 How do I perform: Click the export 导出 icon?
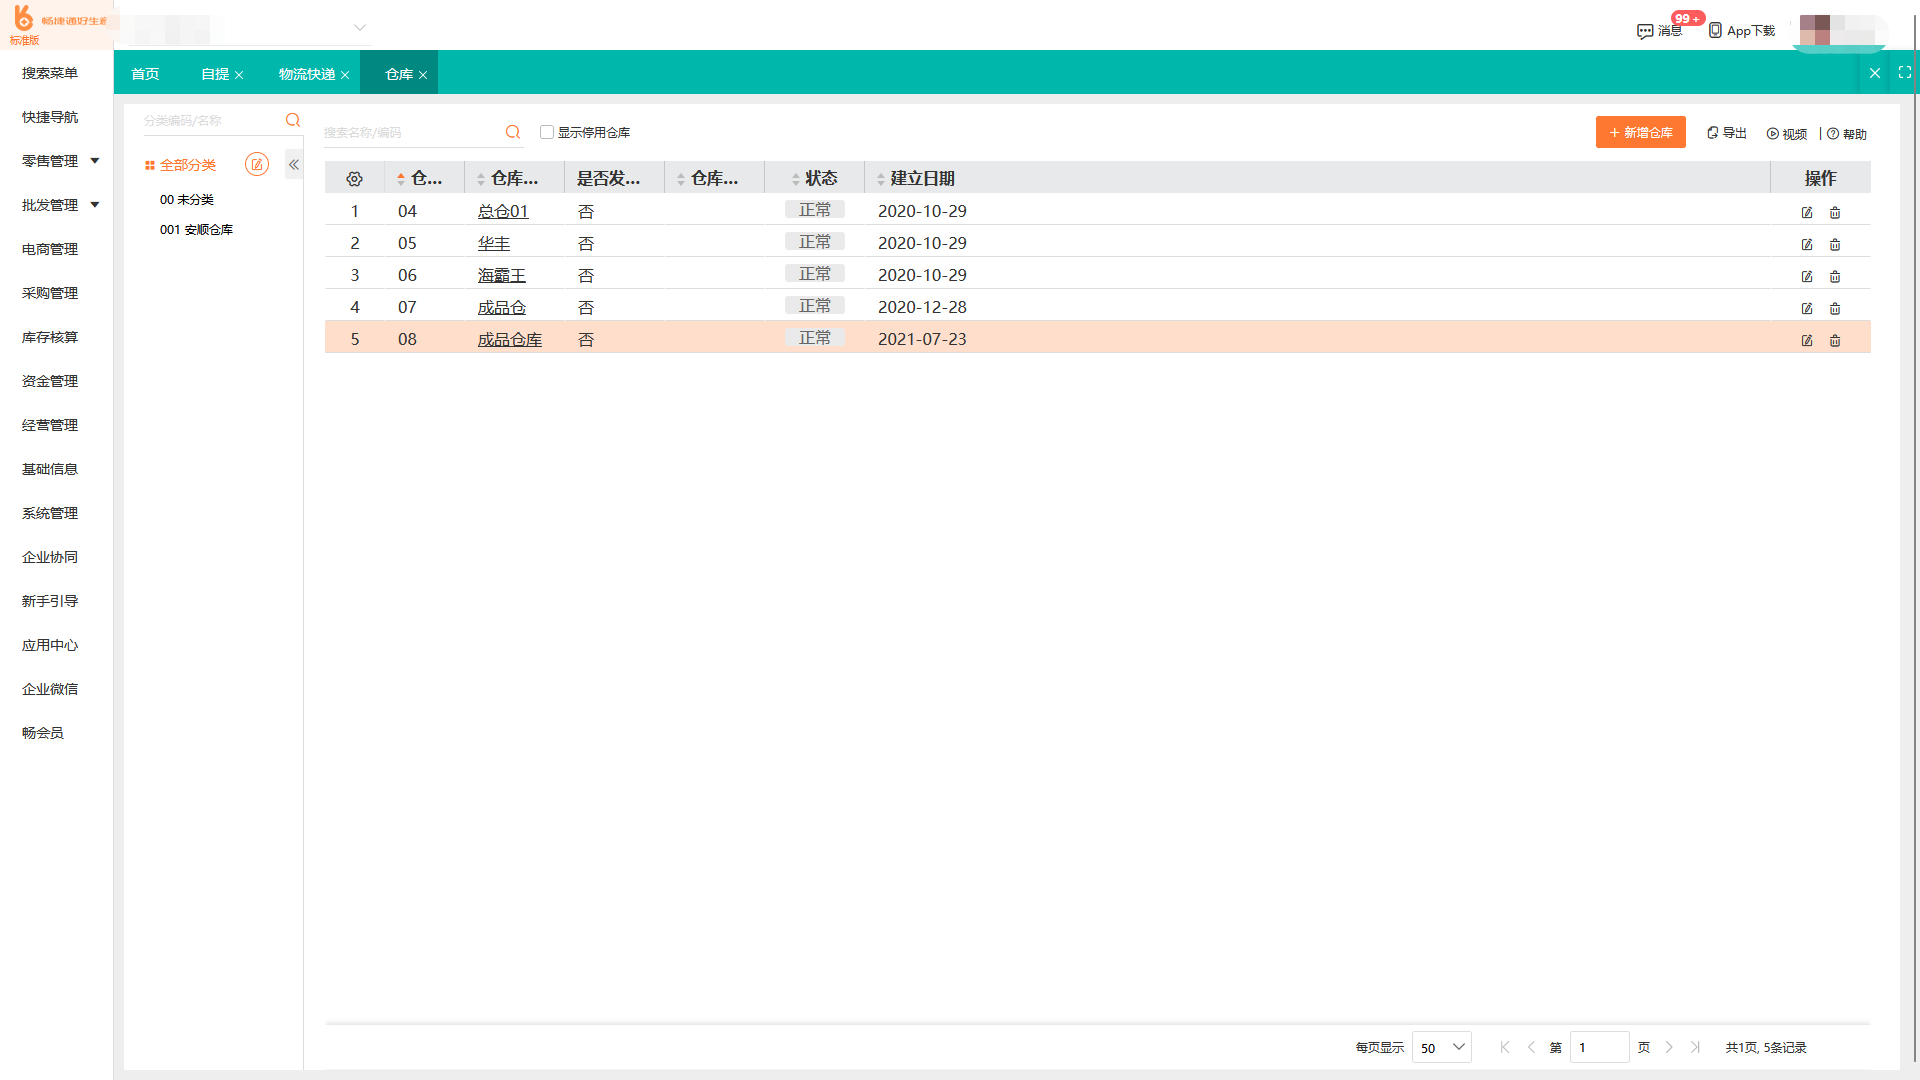pyautogui.click(x=1726, y=129)
